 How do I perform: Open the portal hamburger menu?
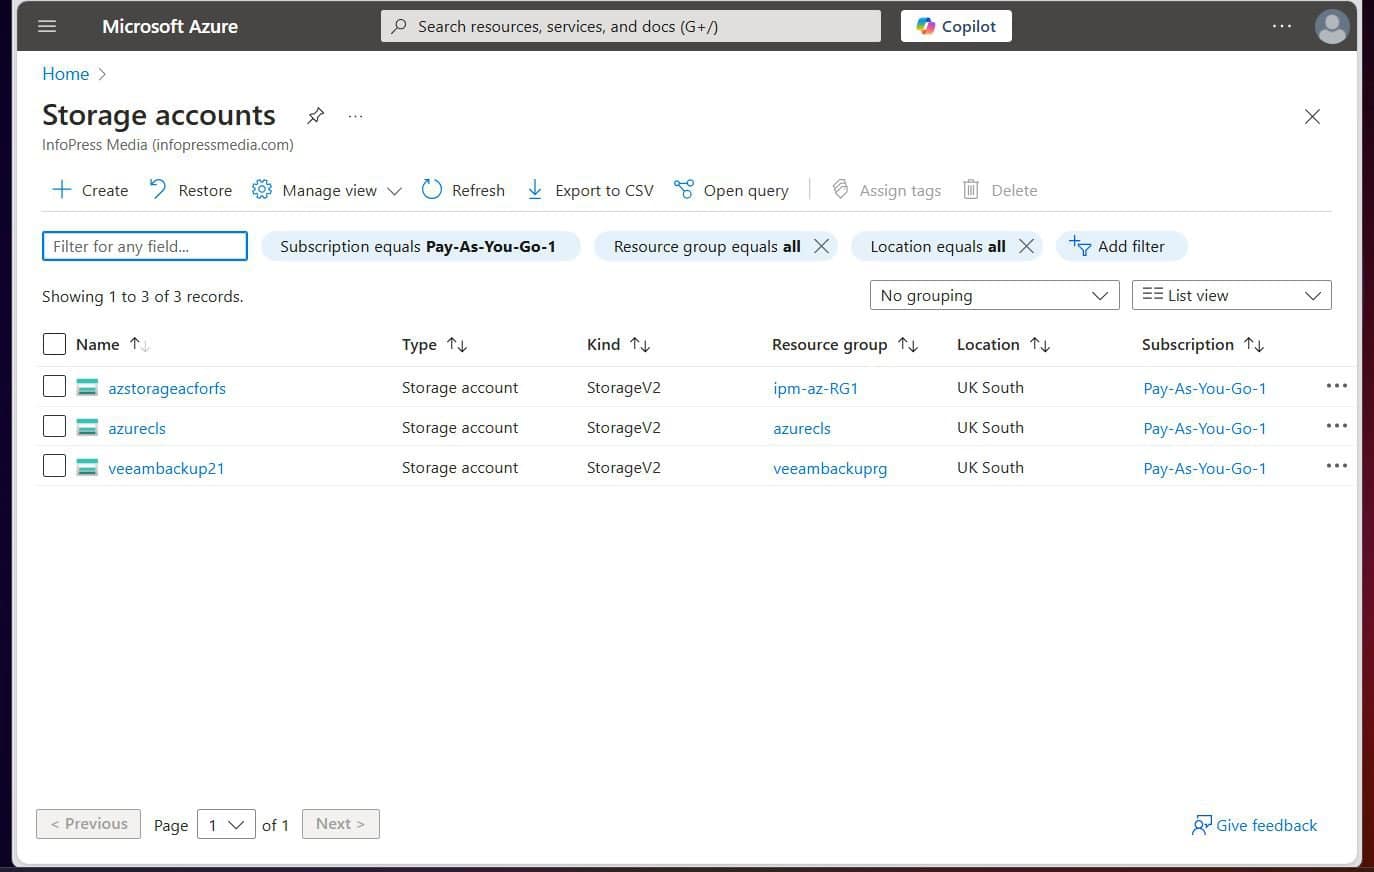[46, 26]
